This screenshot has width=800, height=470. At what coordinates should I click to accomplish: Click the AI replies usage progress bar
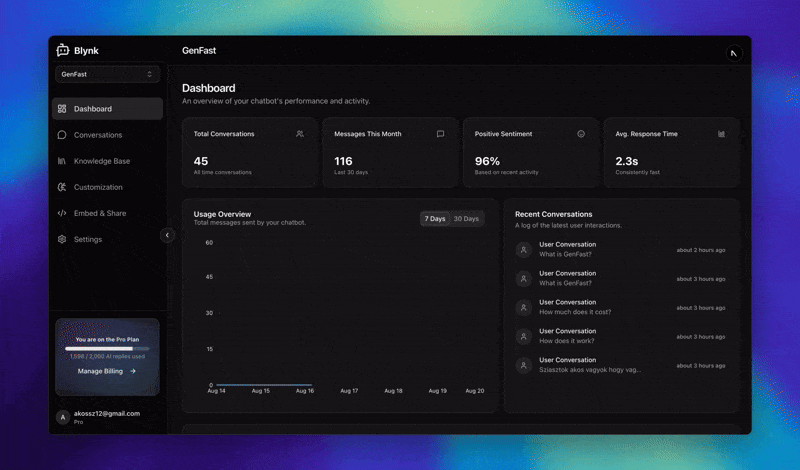[106, 349]
